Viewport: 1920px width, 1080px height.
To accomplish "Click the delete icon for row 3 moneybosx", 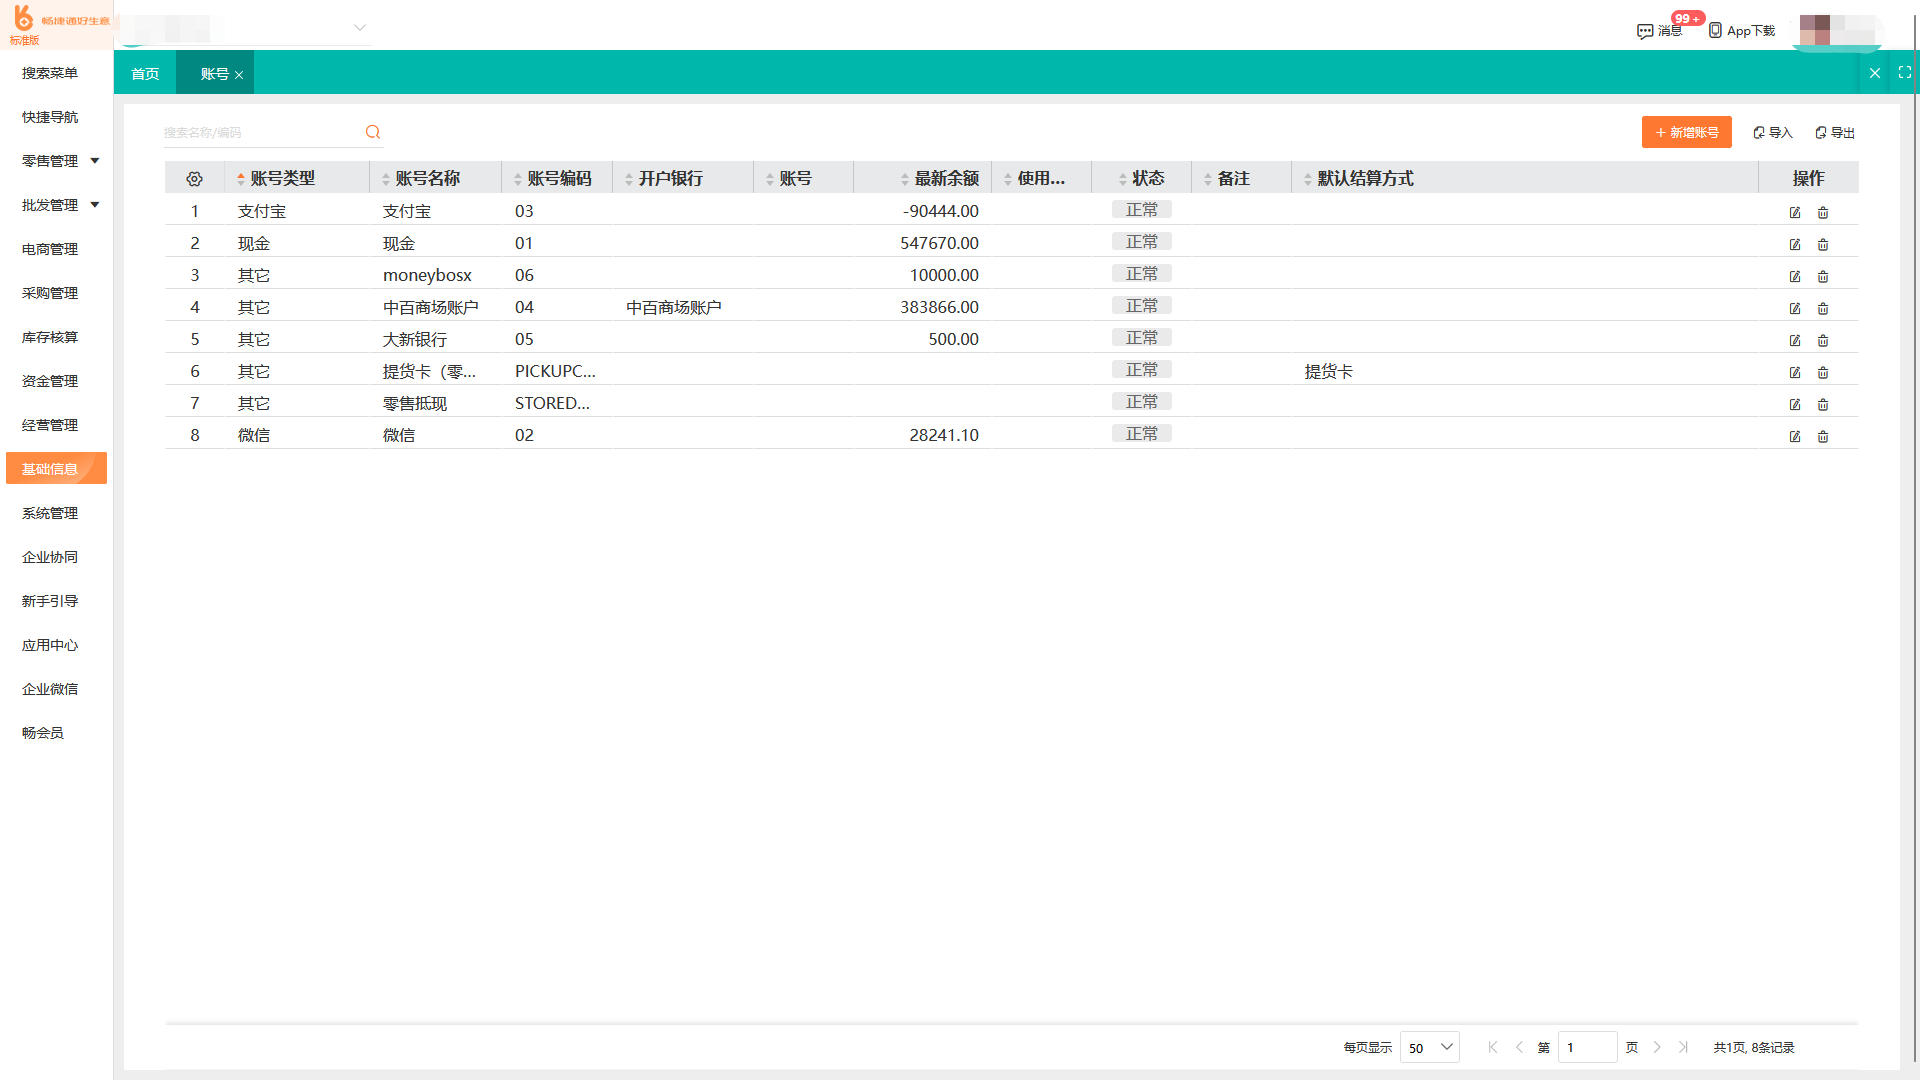I will point(1822,276).
